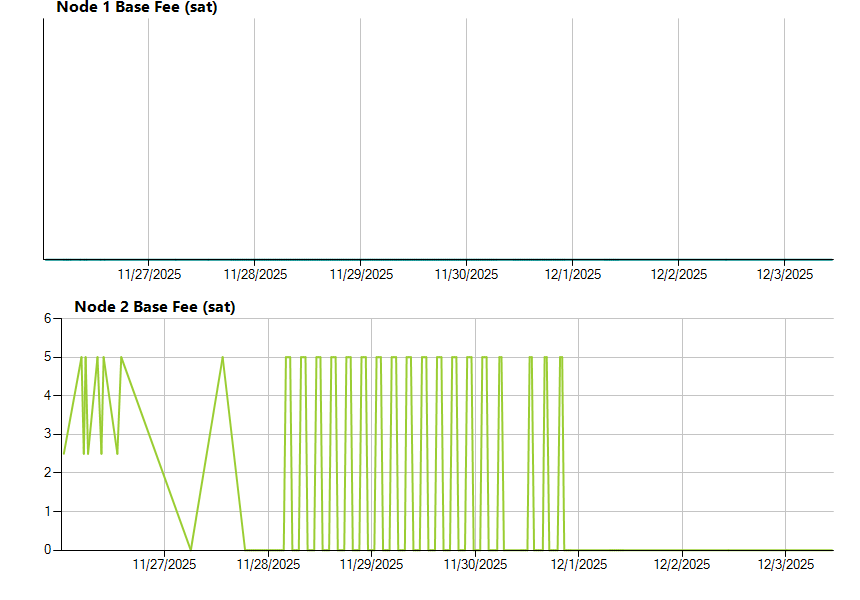Image resolution: width=860 pixels, height=600 pixels.
Task: Click the Node 2 Base Fee chart title
Action: click(155, 307)
